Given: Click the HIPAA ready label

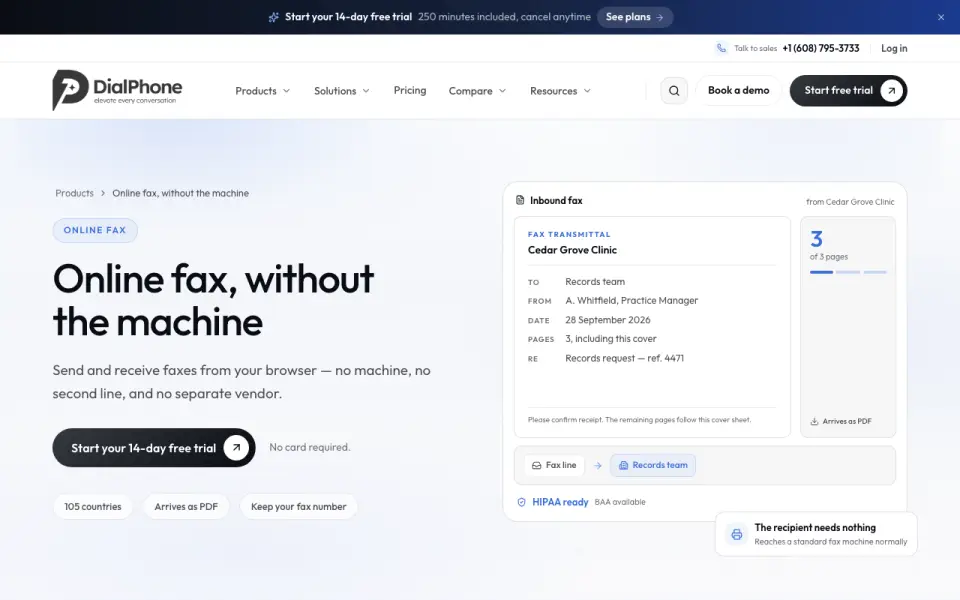Looking at the screenshot, I should click(560, 502).
